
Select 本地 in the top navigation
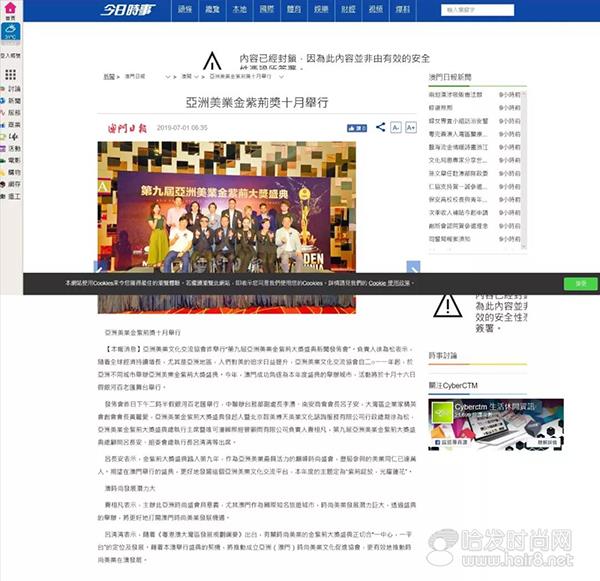pyautogui.click(x=239, y=10)
